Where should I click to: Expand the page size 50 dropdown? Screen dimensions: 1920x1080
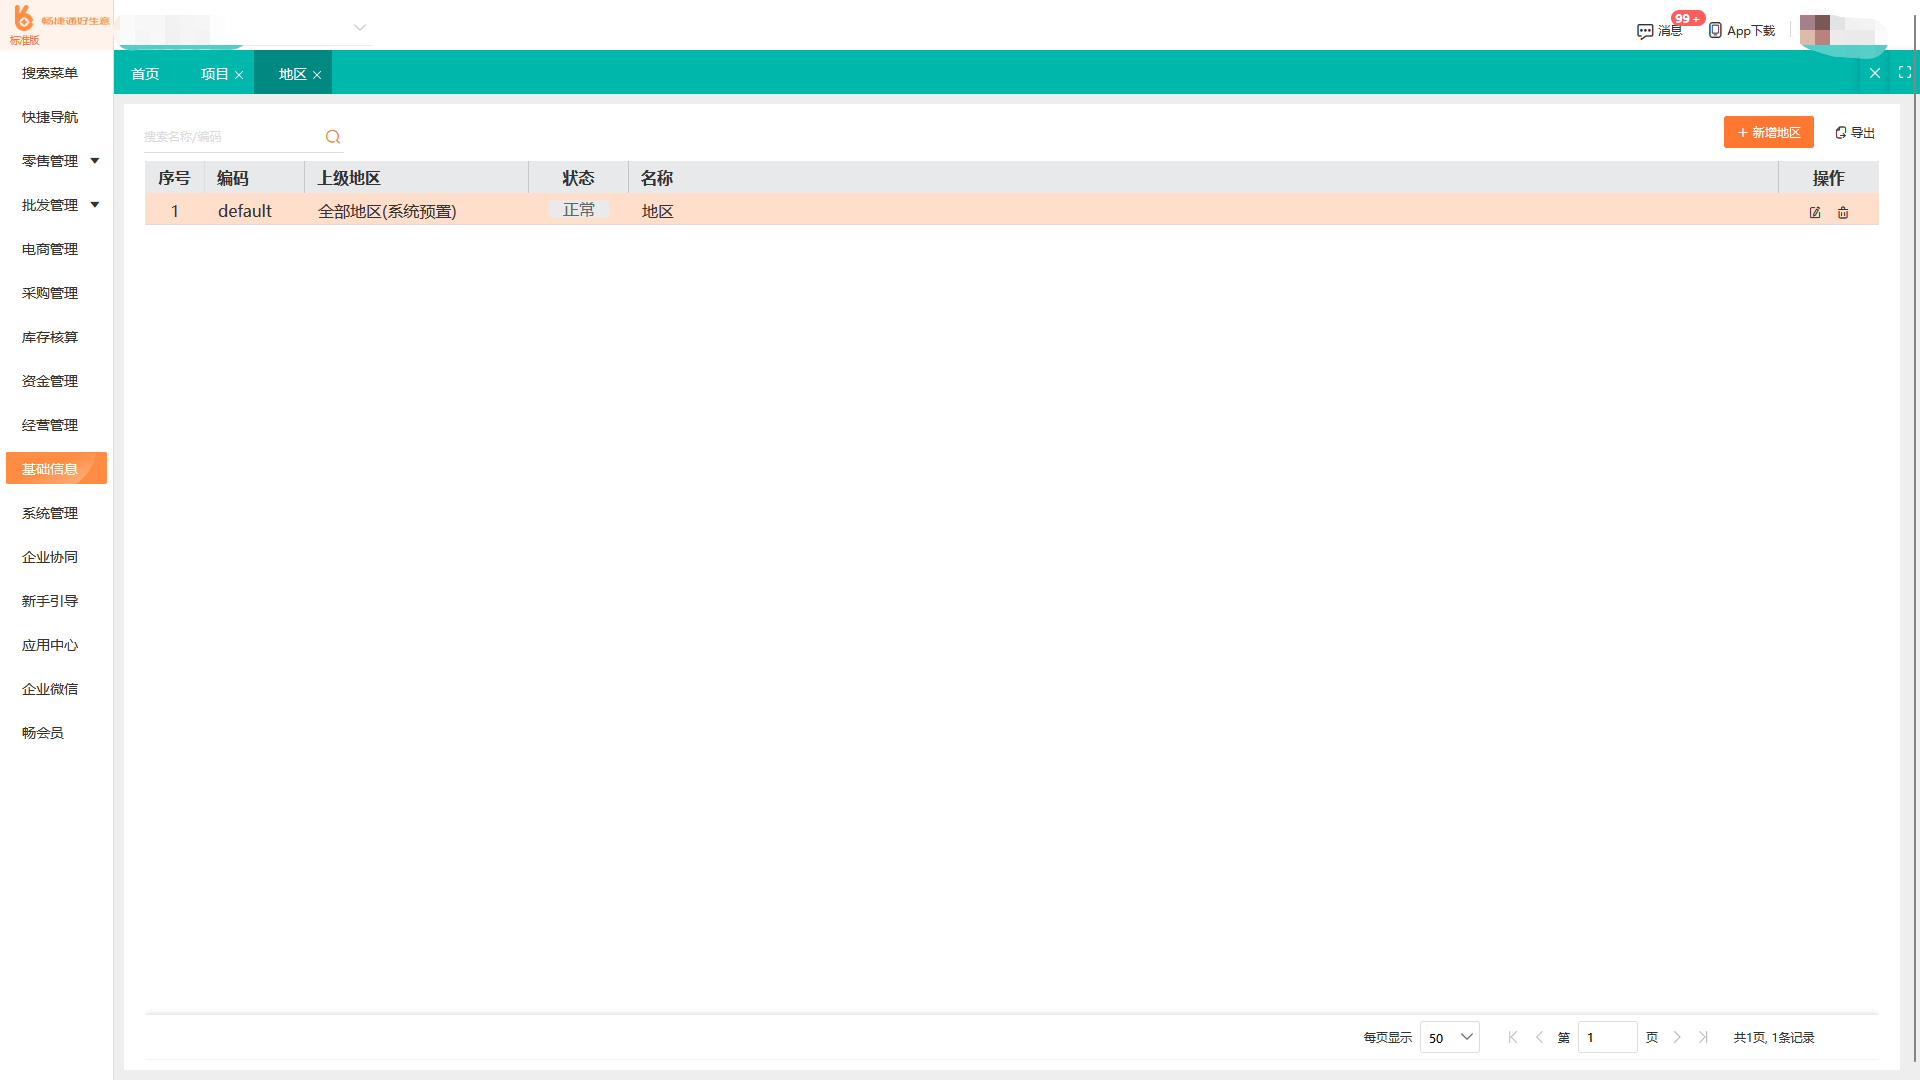pos(1449,1038)
